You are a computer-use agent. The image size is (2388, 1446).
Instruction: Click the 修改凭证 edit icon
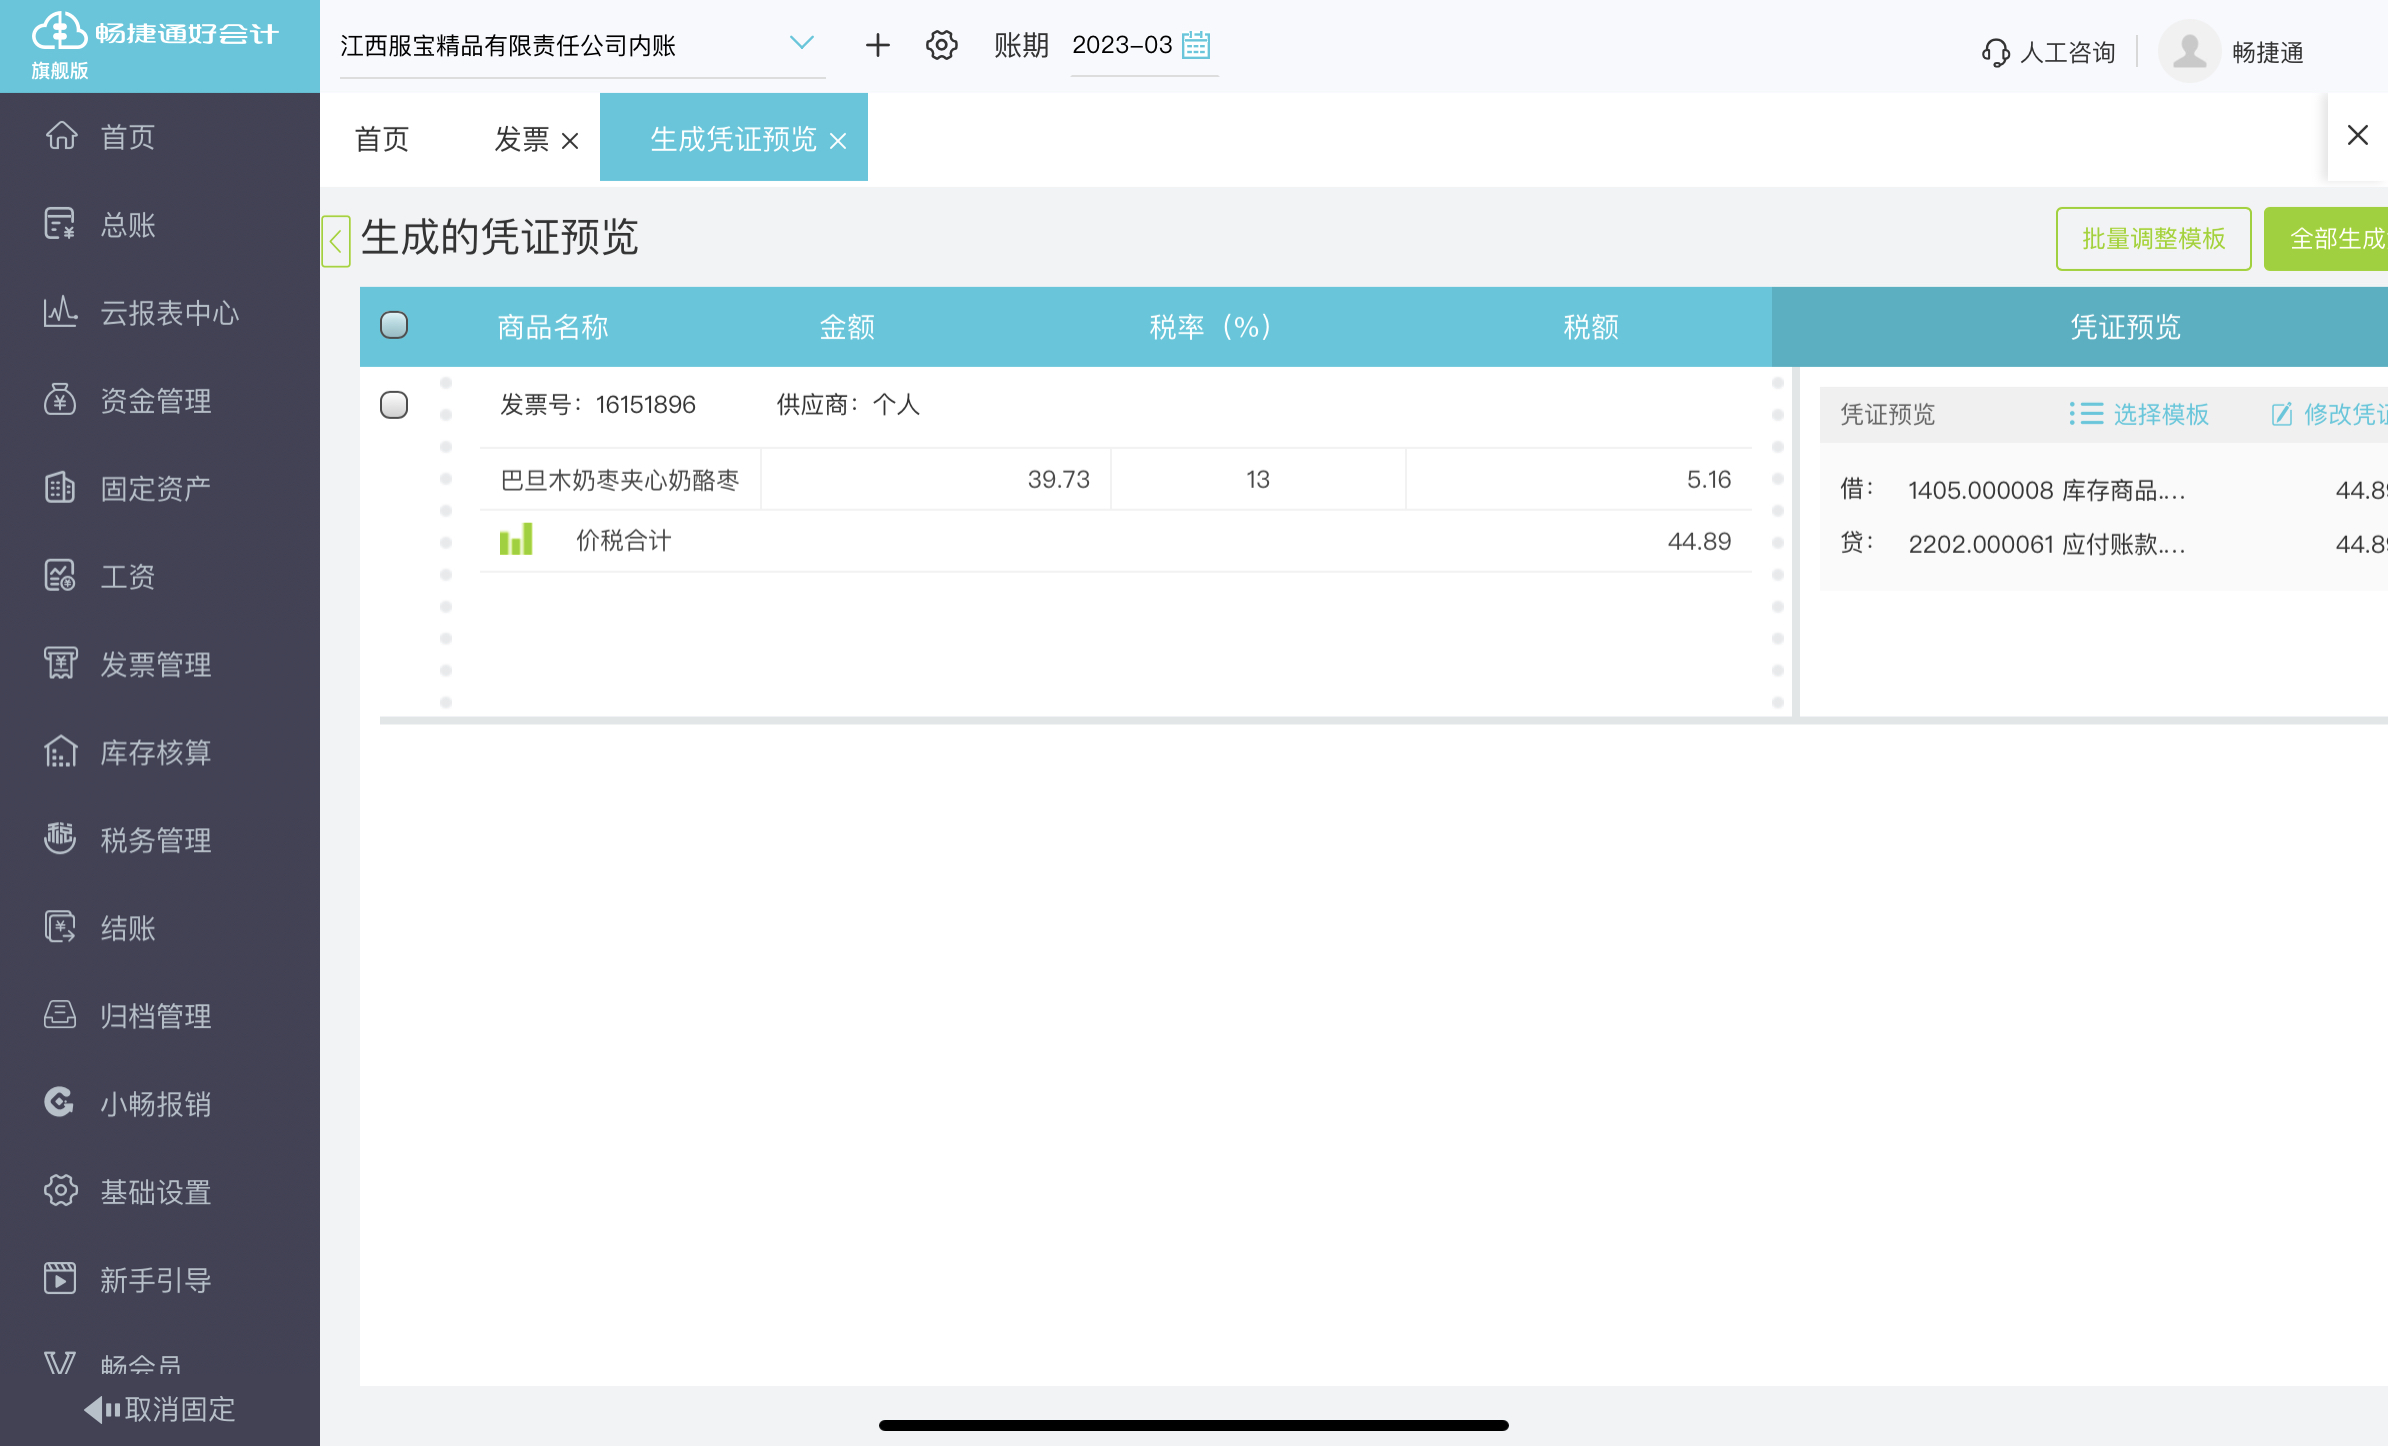(2281, 416)
